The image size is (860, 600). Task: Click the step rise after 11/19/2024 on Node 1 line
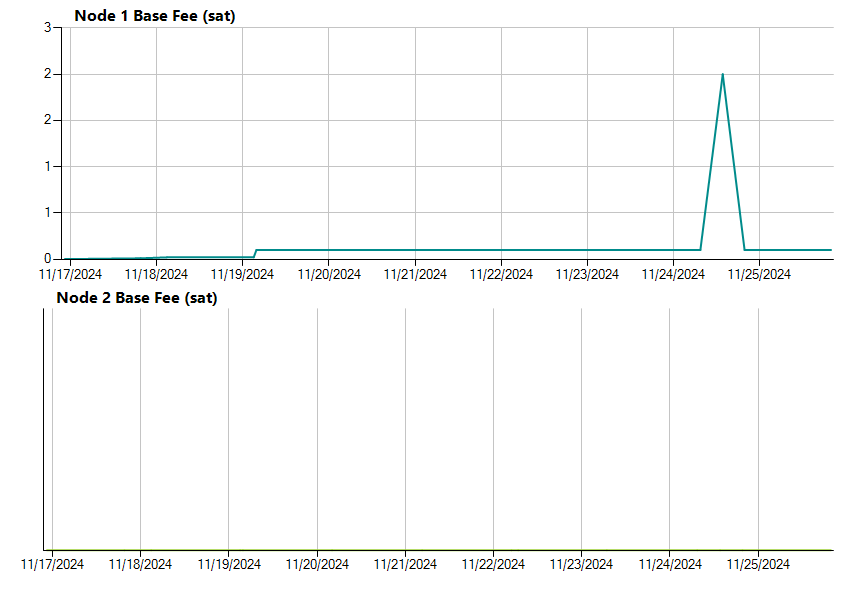point(256,250)
